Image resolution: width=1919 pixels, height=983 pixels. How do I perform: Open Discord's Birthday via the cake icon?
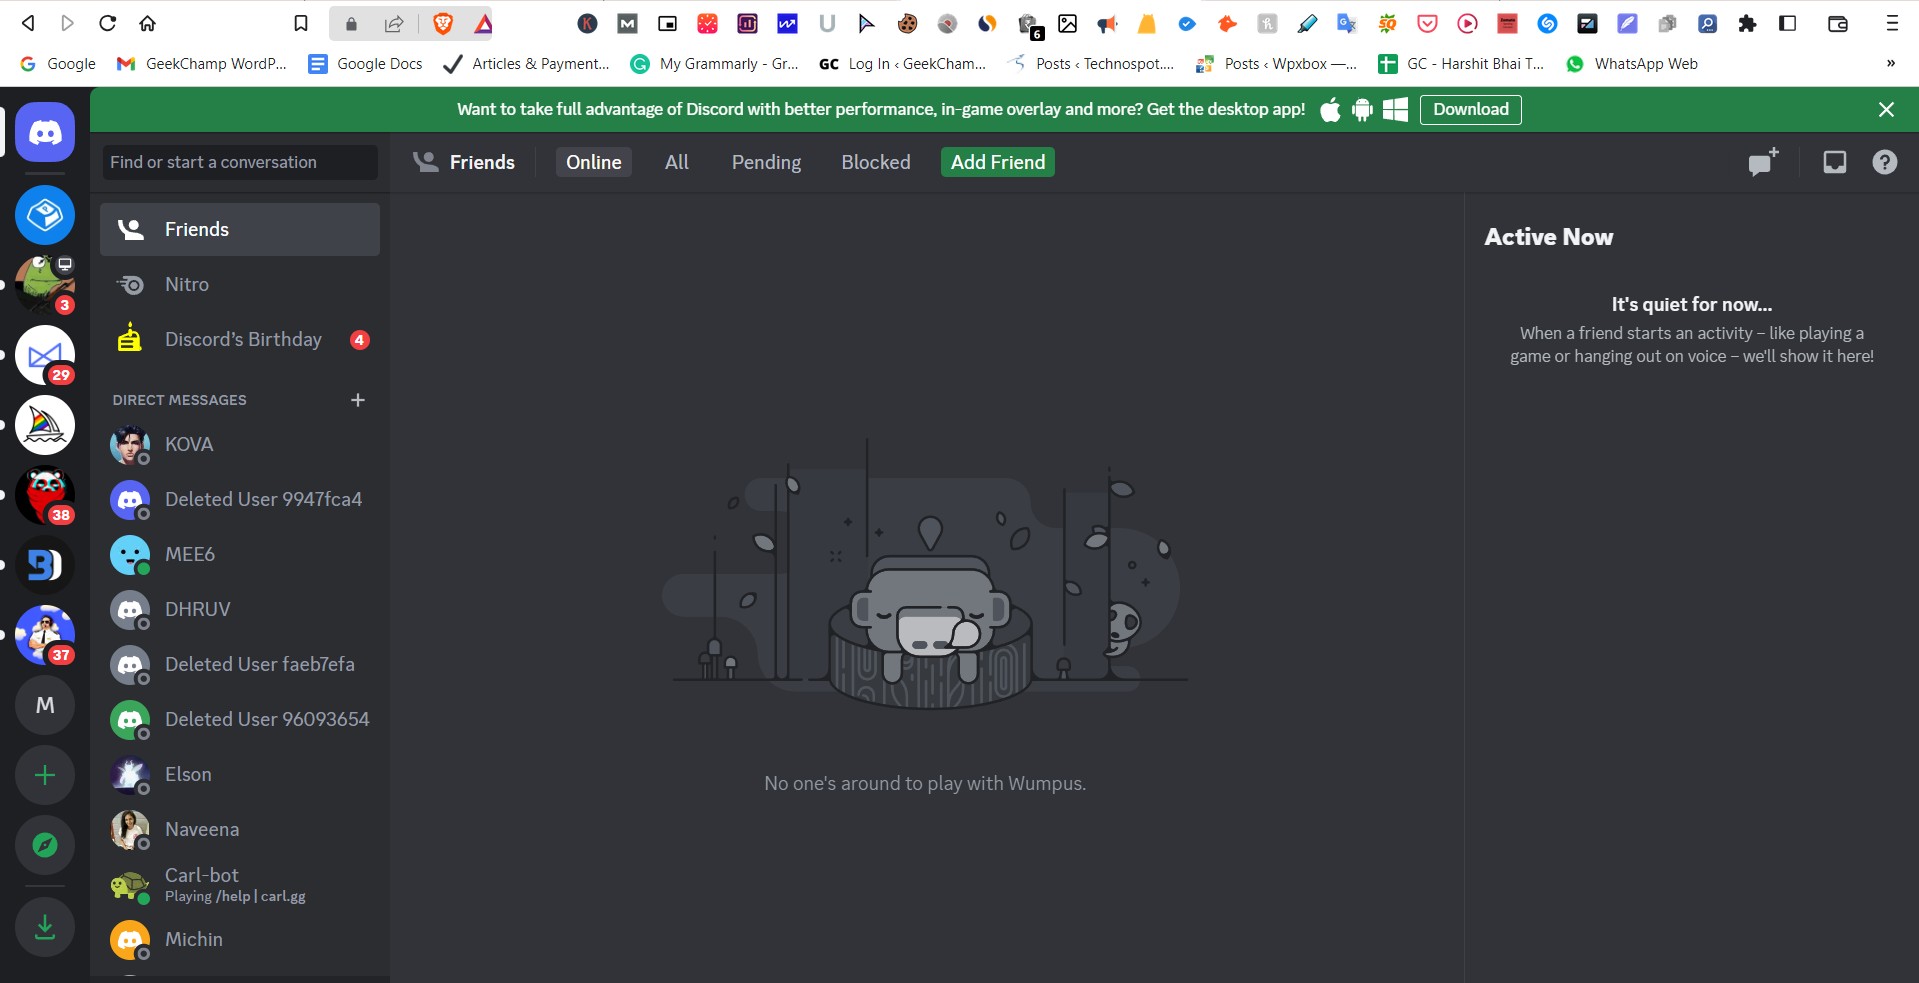click(129, 338)
